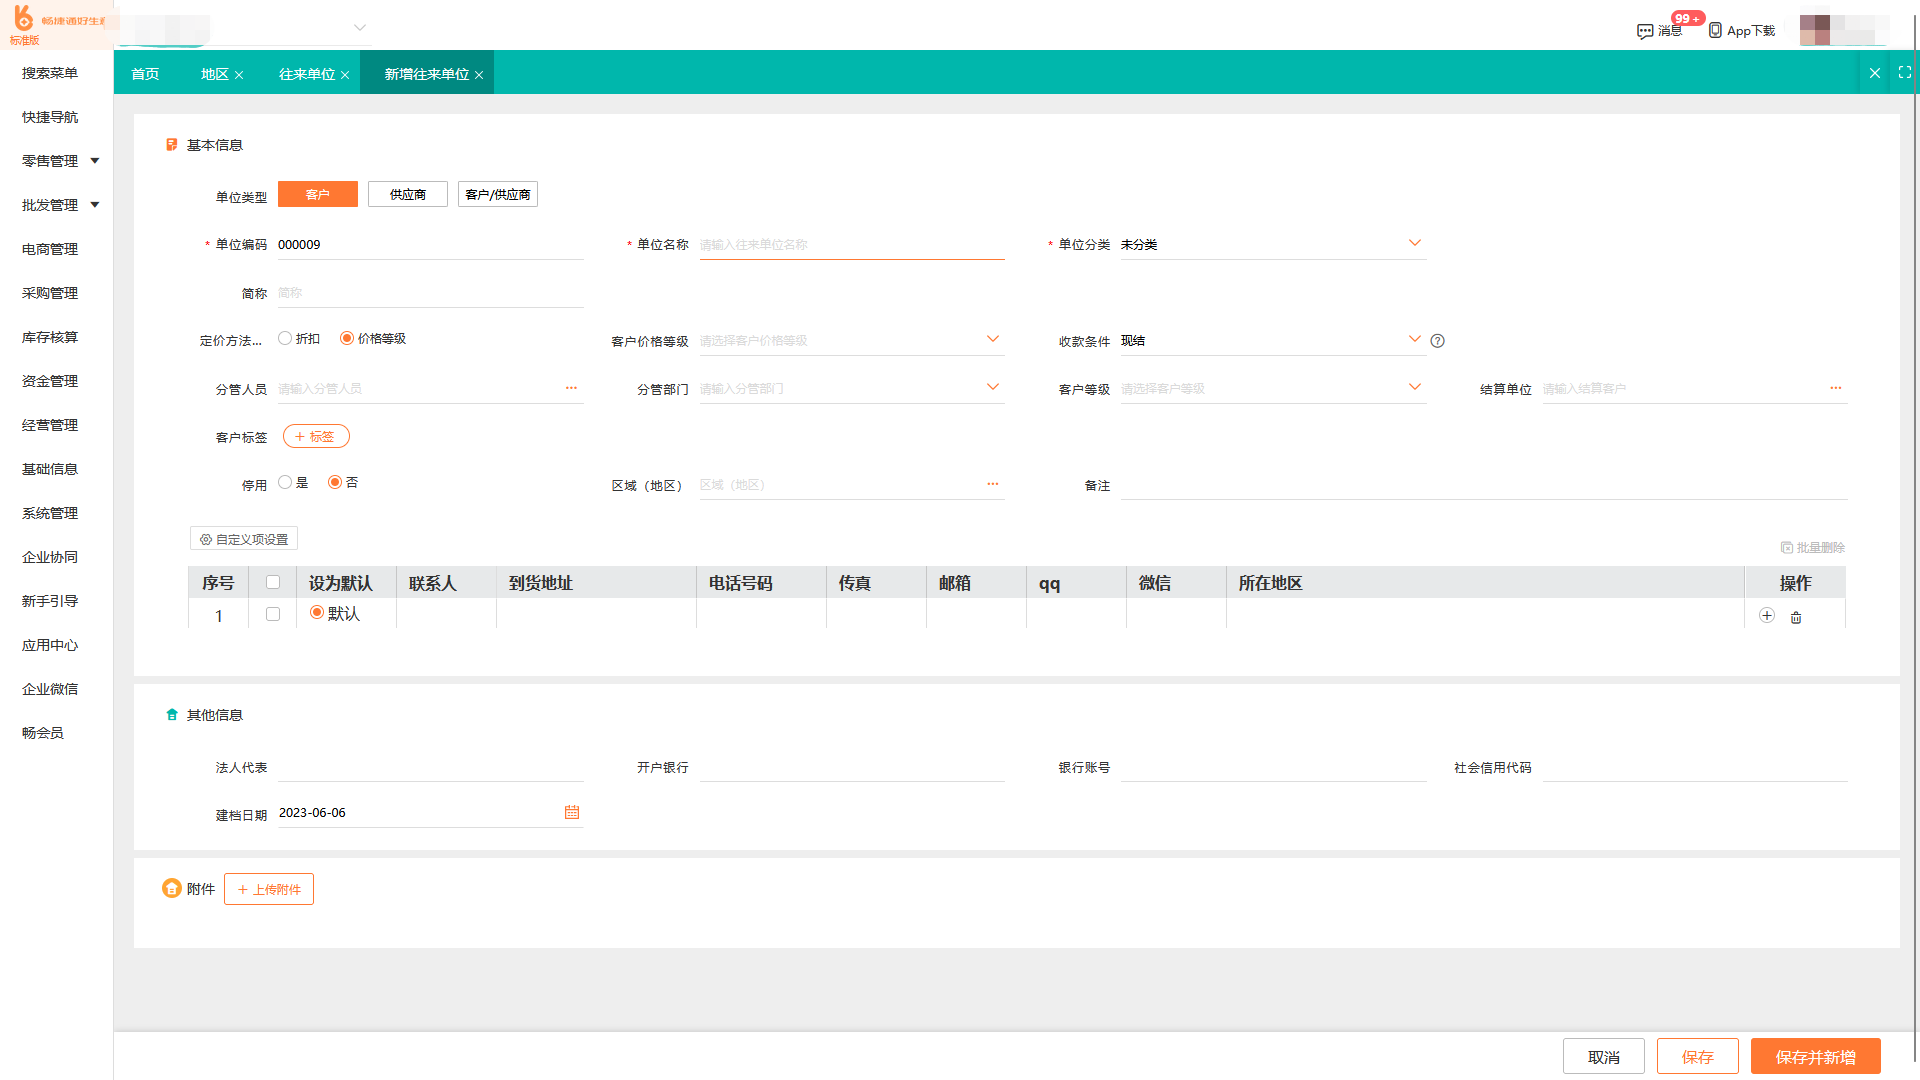The width and height of the screenshot is (1920, 1080).
Task: Click the delete row icon in table
Action: pos(1796,617)
